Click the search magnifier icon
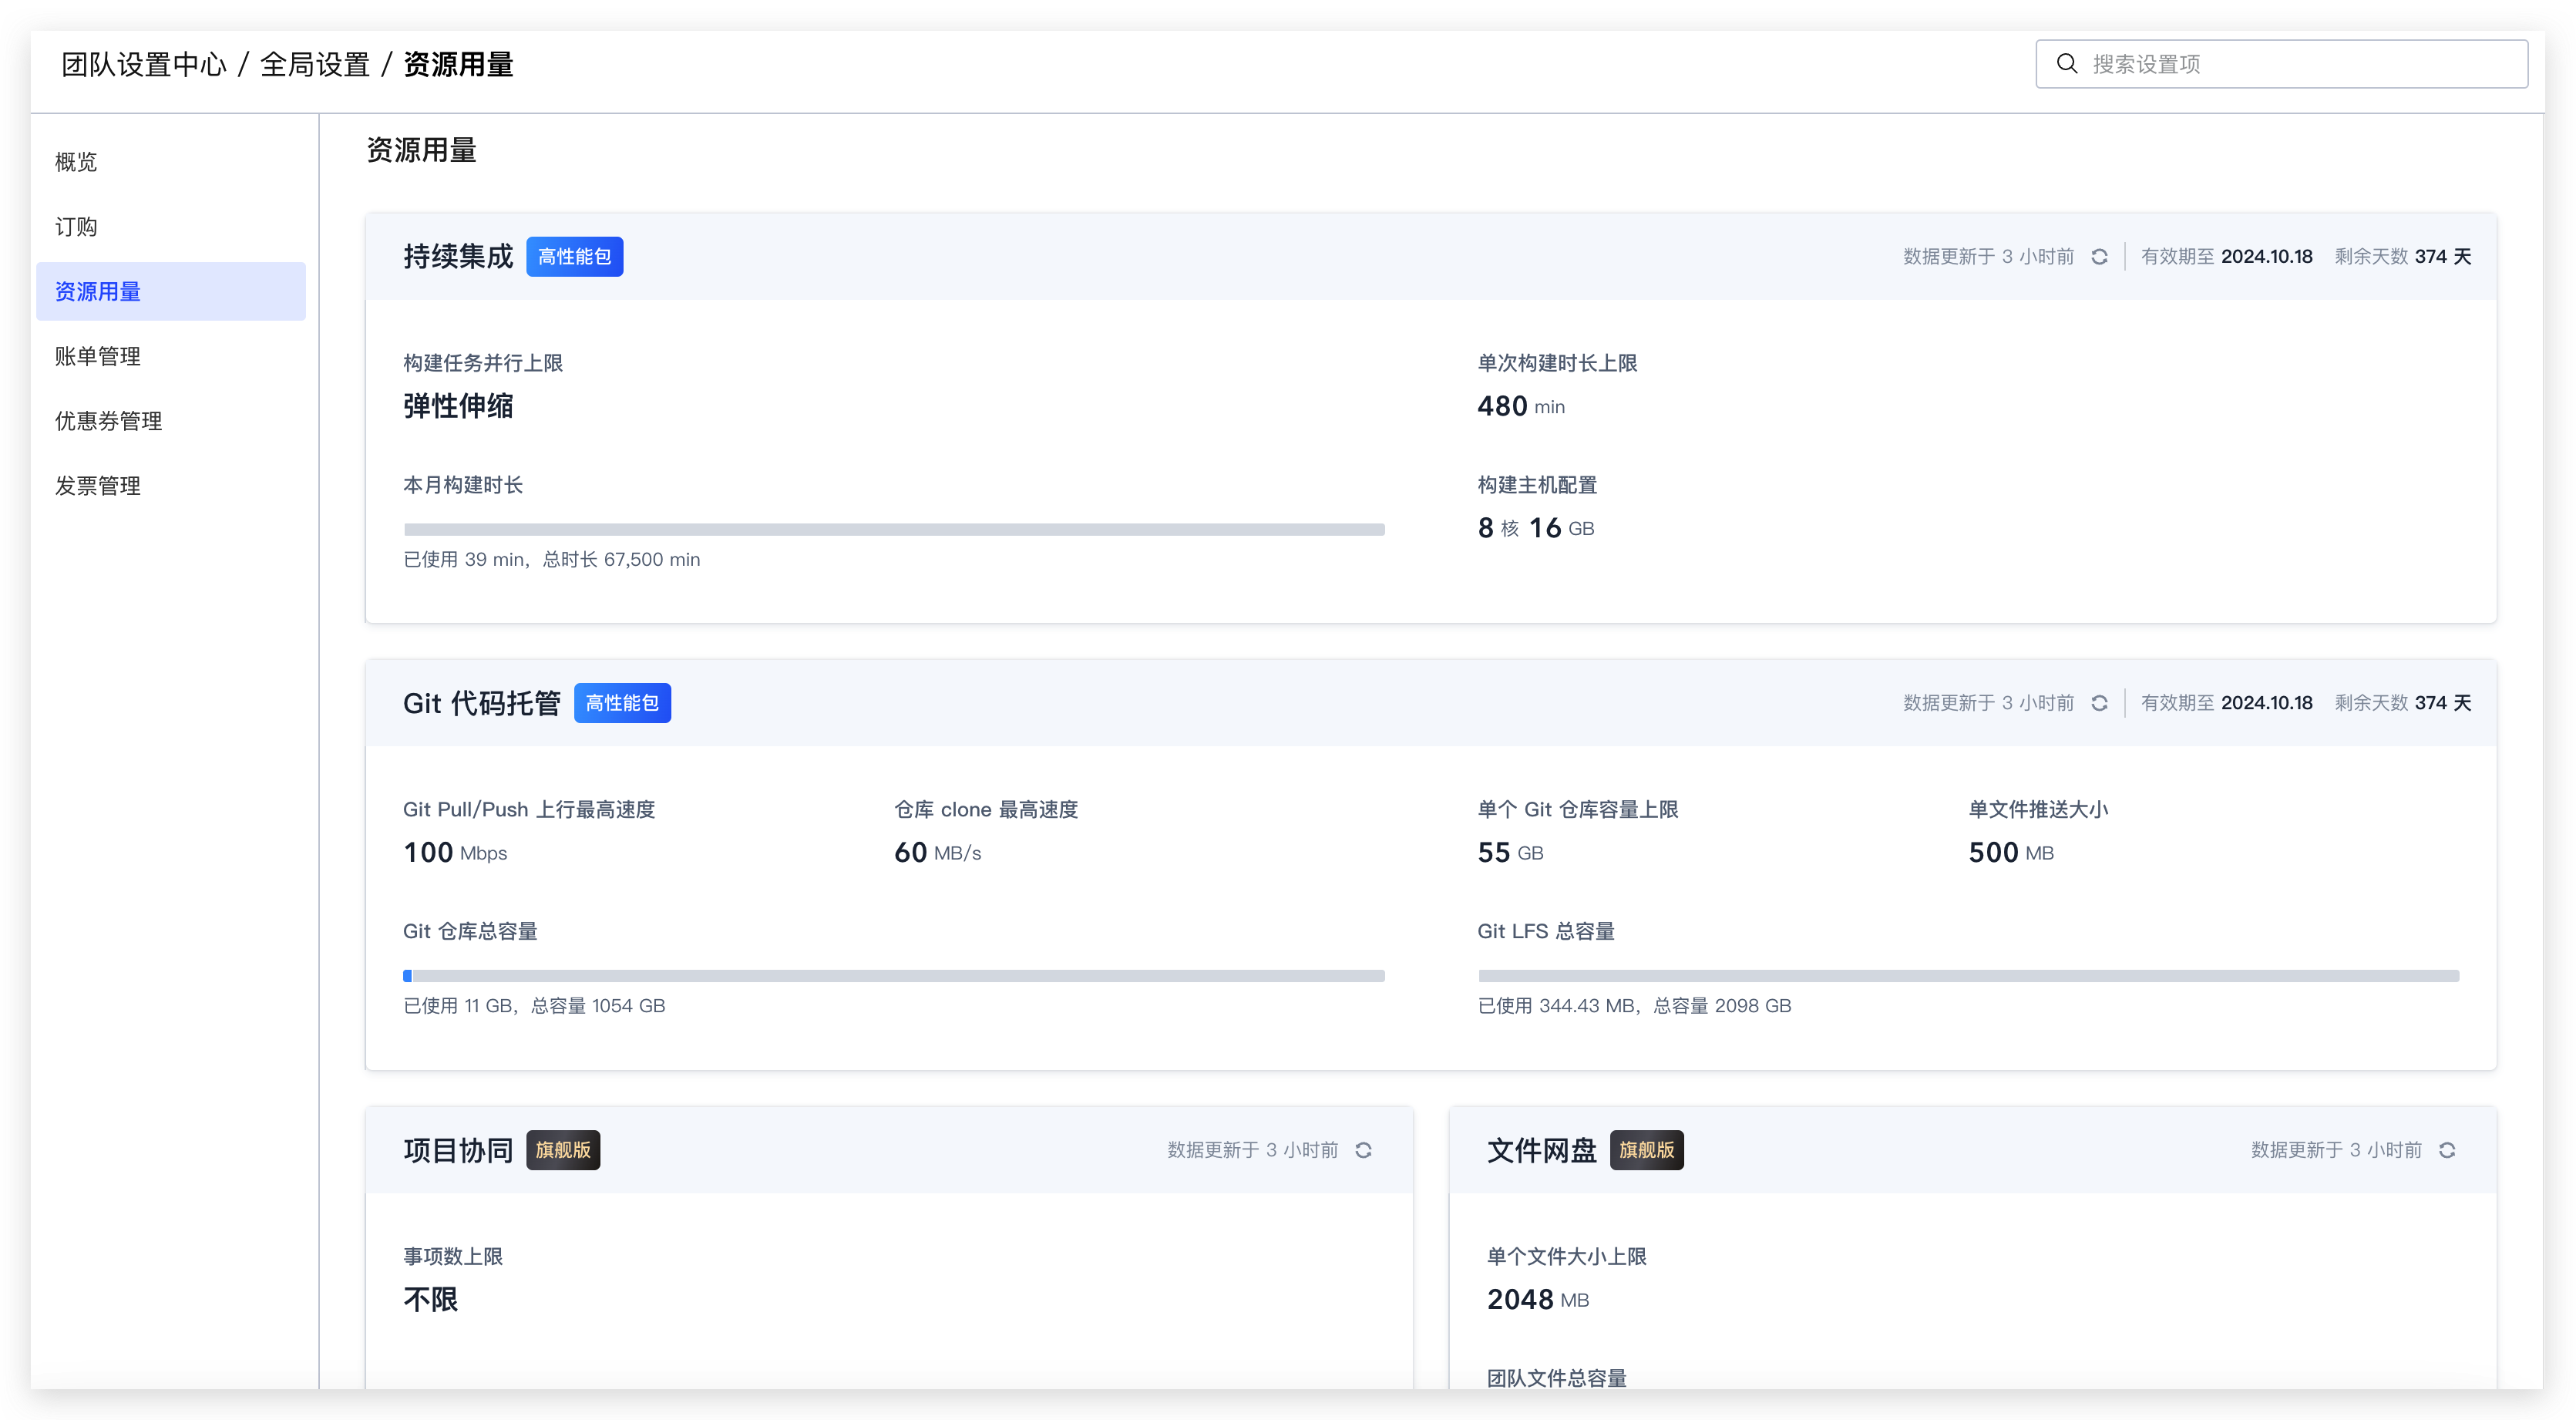 pyautogui.click(x=2066, y=64)
